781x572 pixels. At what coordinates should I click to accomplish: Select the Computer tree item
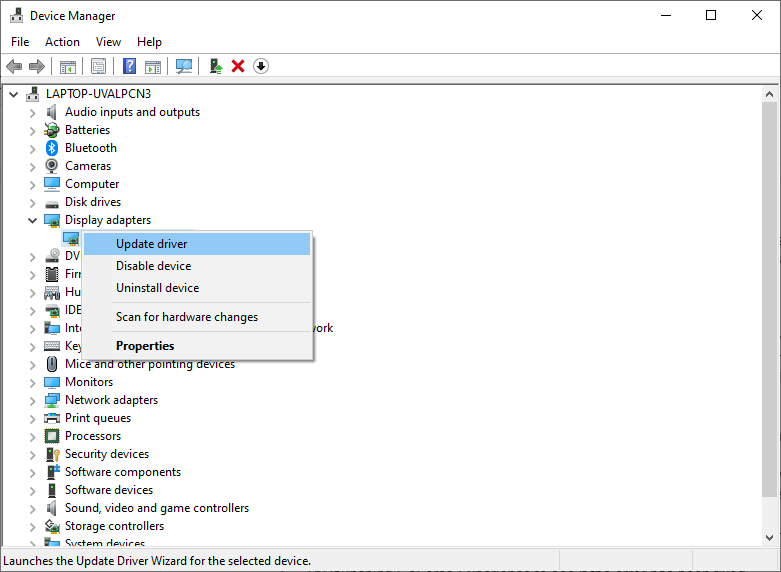[x=92, y=184]
